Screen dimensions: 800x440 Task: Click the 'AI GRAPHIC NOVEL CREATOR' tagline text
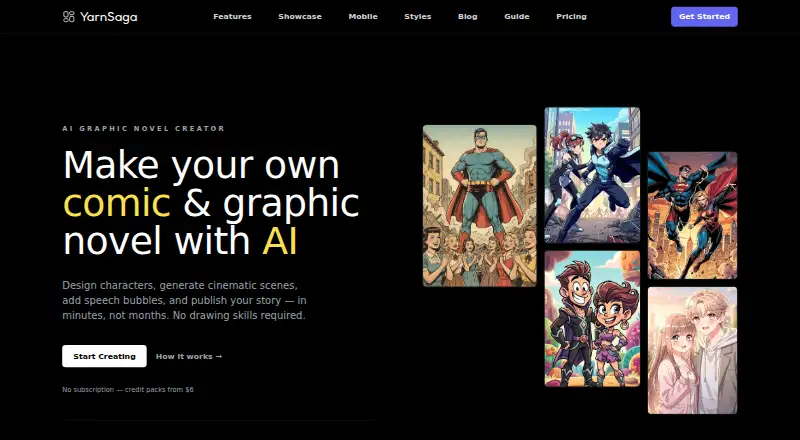[x=143, y=129]
